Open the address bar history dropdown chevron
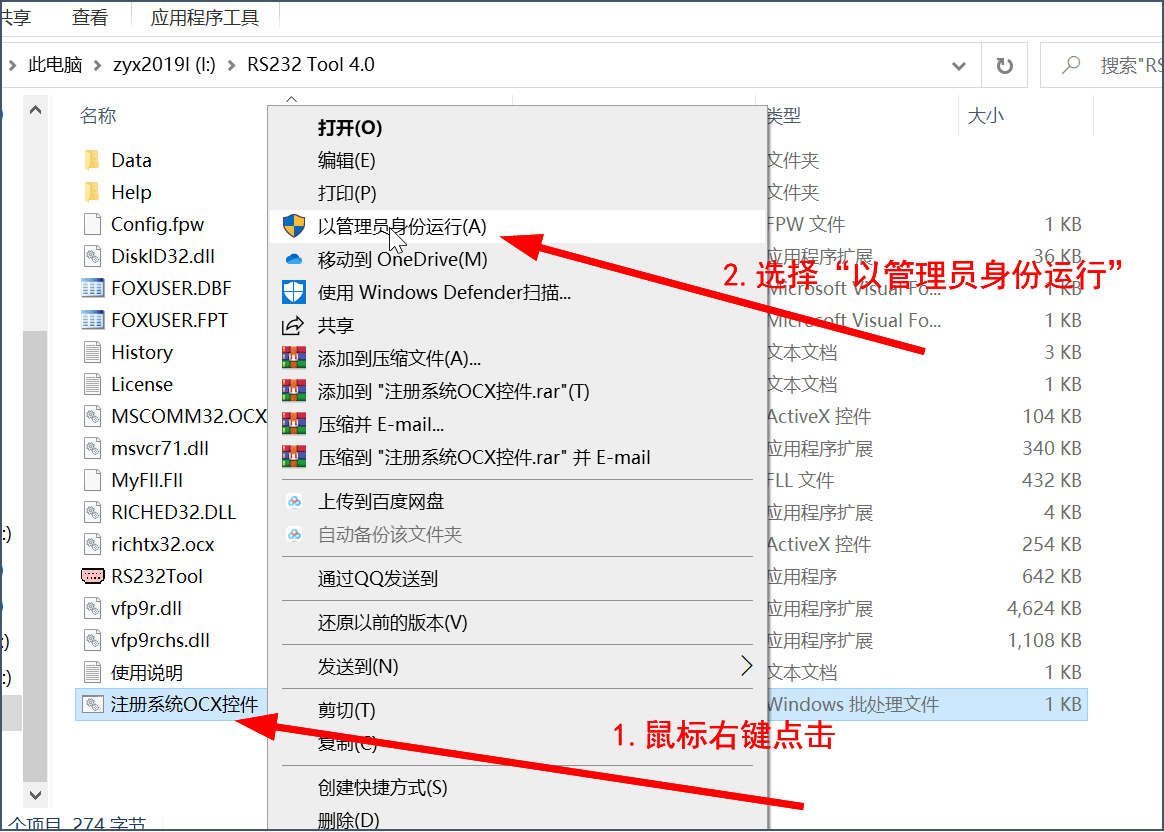This screenshot has height=832, width=1164. (959, 64)
